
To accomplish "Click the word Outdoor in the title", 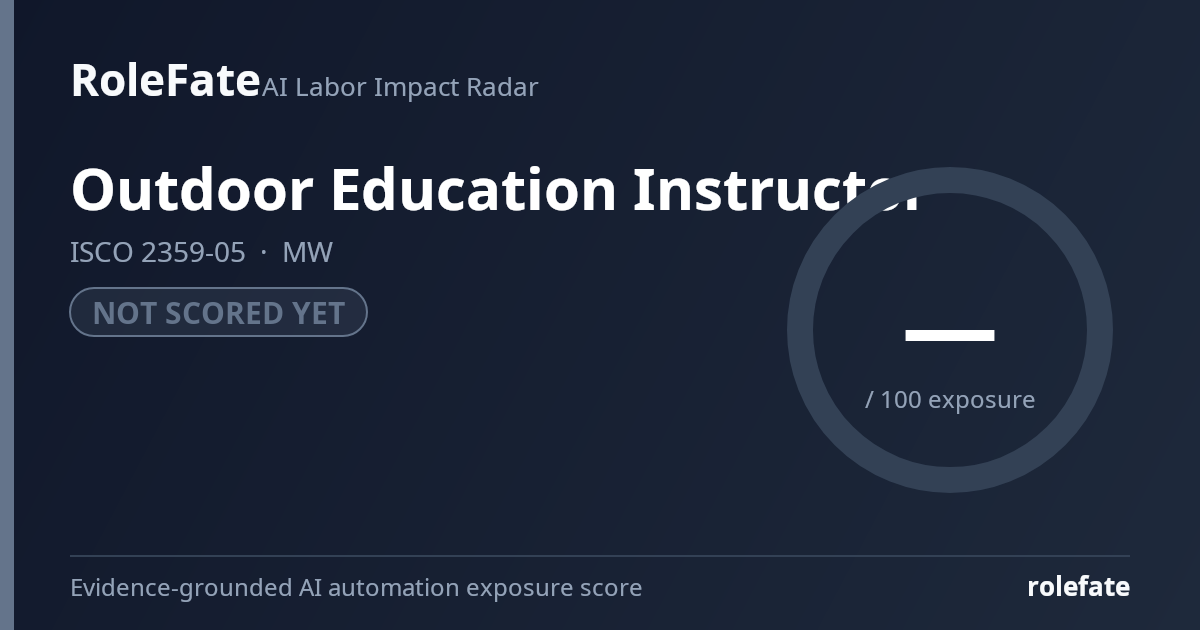I will [x=191, y=190].
